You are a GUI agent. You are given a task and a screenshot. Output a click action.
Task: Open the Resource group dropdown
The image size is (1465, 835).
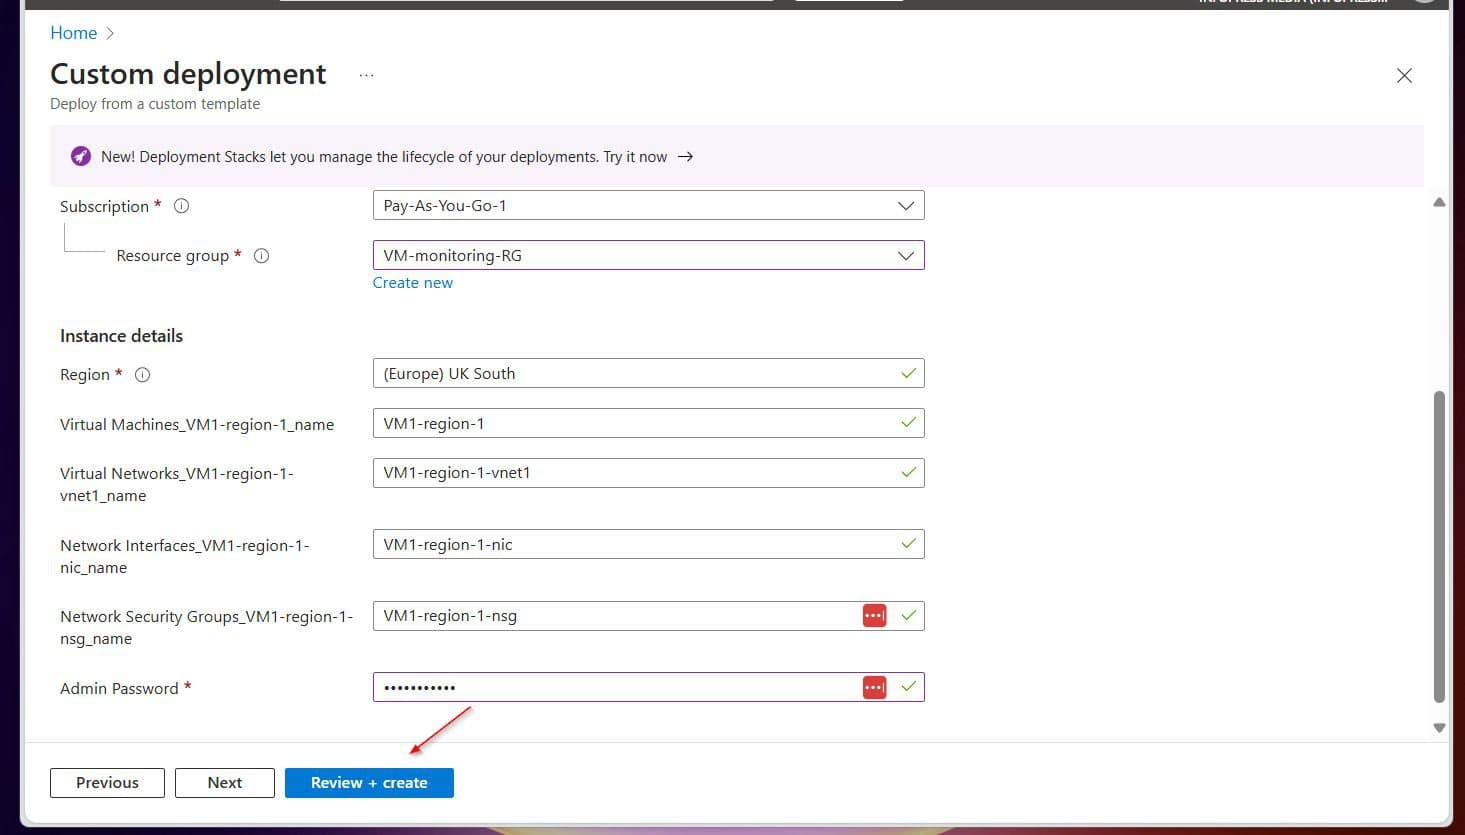click(x=648, y=256)
